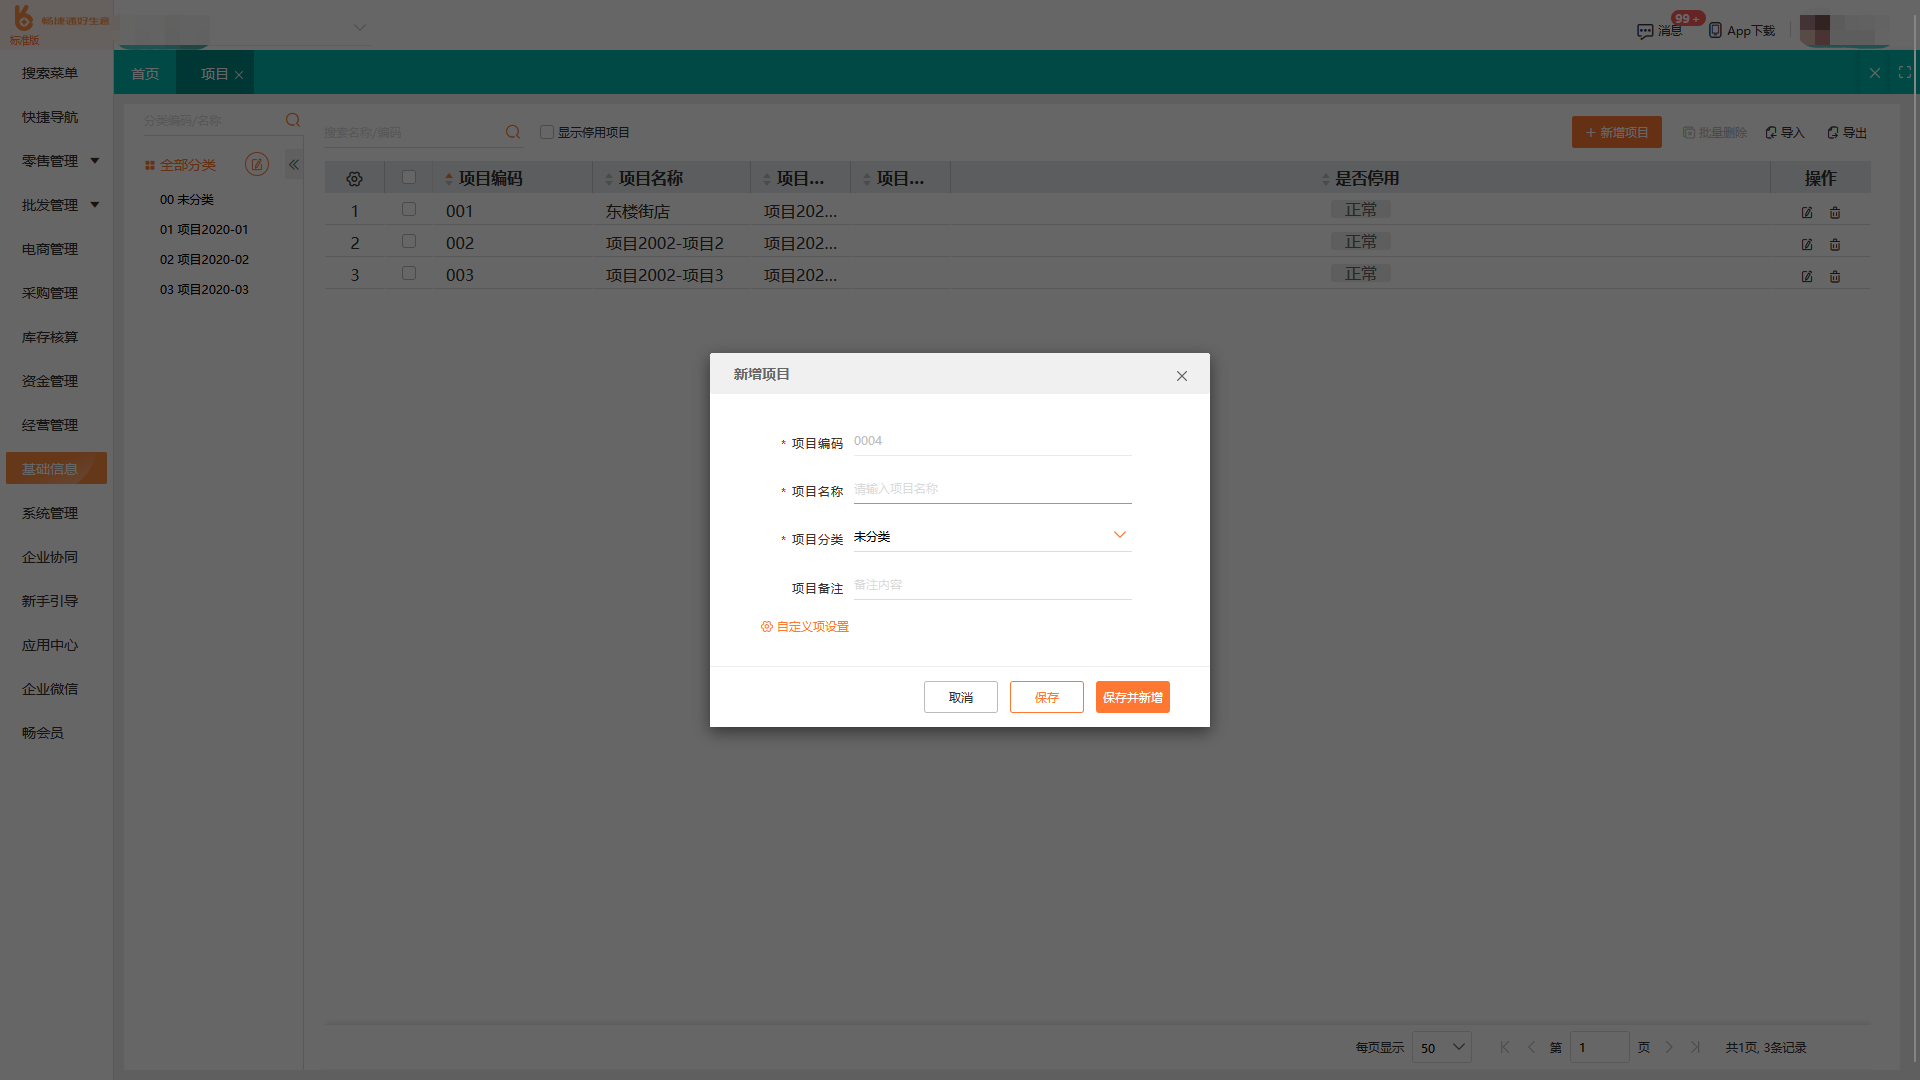Click the collapse sidebar arrow icon
This screenshot has width=1920, height=1080.
293,165
